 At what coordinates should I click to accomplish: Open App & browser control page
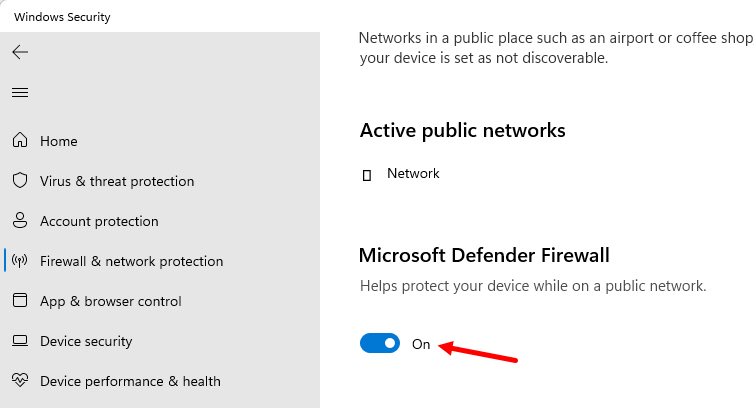[x=111, y=302]
